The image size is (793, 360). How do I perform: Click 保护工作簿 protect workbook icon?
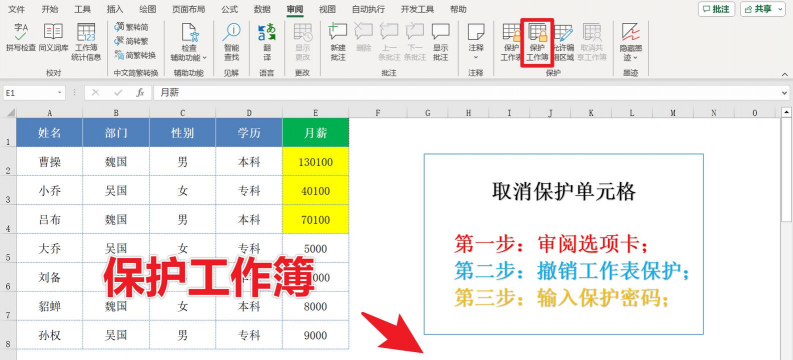point(538,32)
